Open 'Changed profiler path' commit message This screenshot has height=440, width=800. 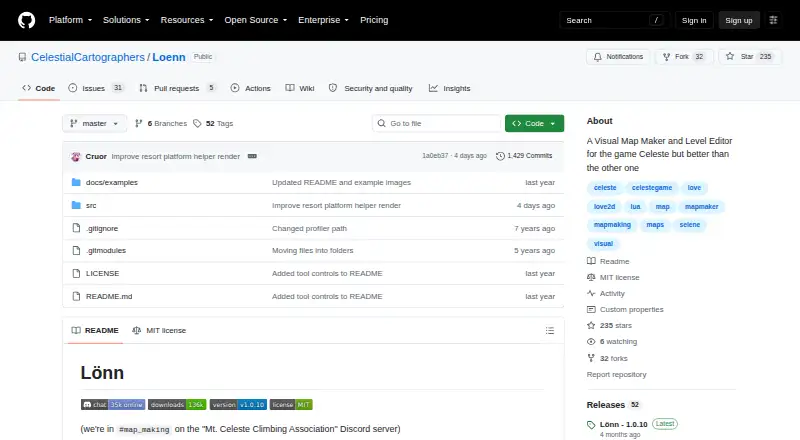tap(309, 228)
